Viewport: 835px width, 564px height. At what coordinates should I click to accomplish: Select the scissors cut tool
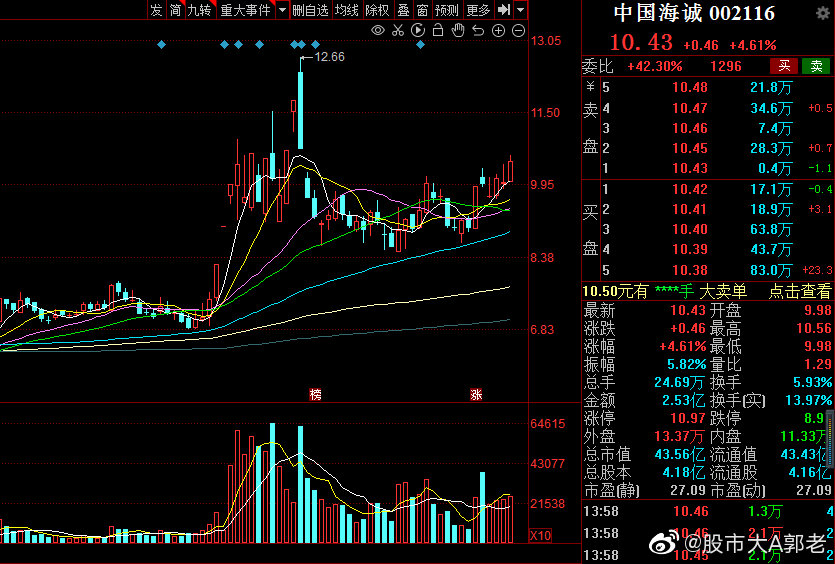(398, 30)
